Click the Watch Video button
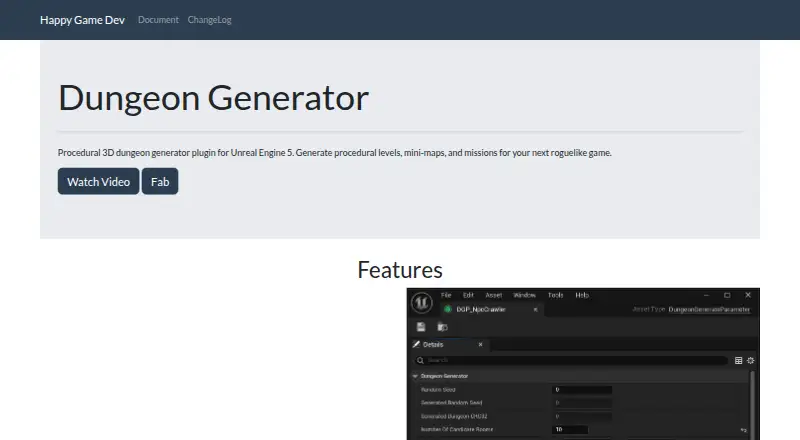 pos(98,181)
